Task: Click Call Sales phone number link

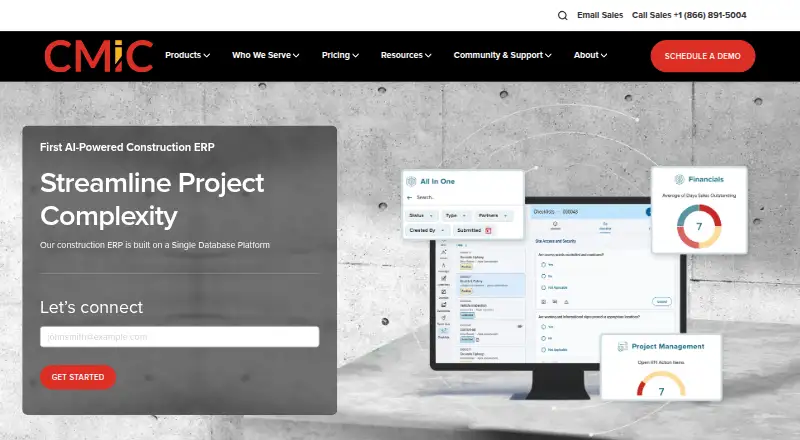Action: pyautogui.click(x=689, y=15)
